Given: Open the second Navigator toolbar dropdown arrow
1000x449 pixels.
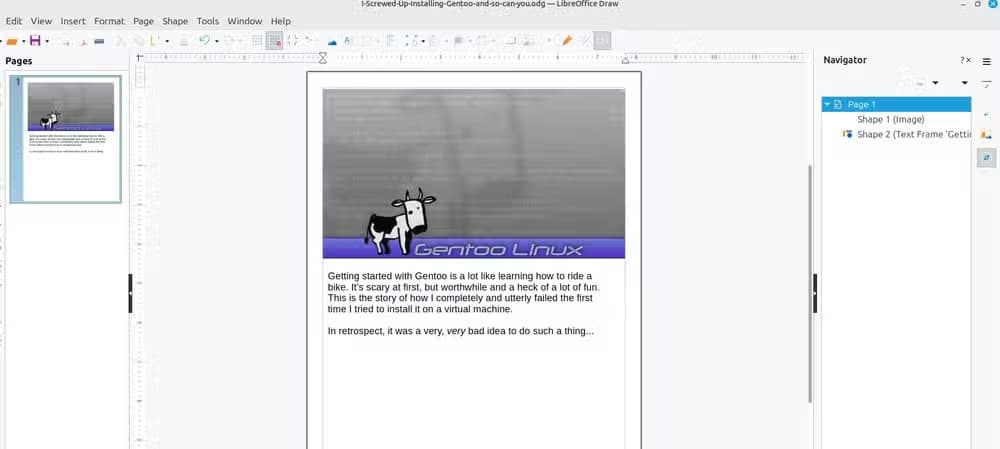Looking at the screenshot, I should (x=964, y=83).
